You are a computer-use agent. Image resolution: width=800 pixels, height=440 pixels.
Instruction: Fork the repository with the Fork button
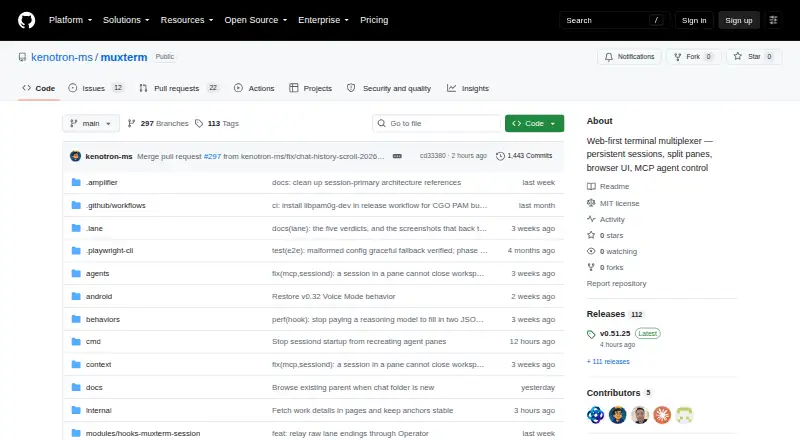click(x=693, y=57)
